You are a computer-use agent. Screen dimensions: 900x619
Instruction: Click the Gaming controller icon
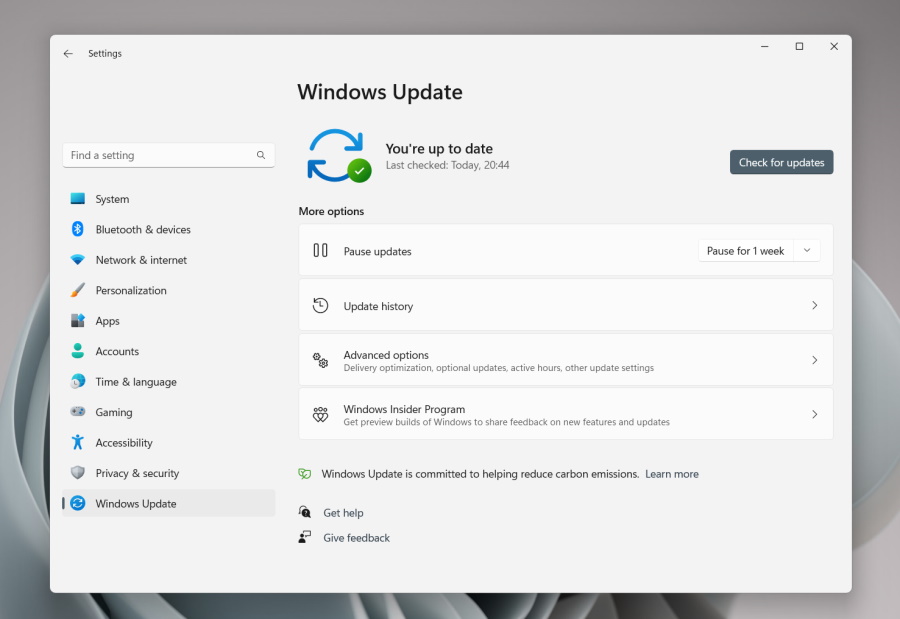pos(77,412)
